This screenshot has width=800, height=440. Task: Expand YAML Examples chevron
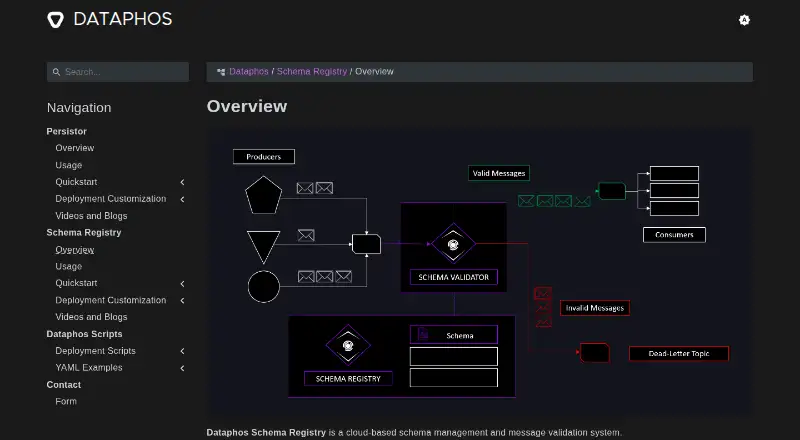tap(182, 368)
